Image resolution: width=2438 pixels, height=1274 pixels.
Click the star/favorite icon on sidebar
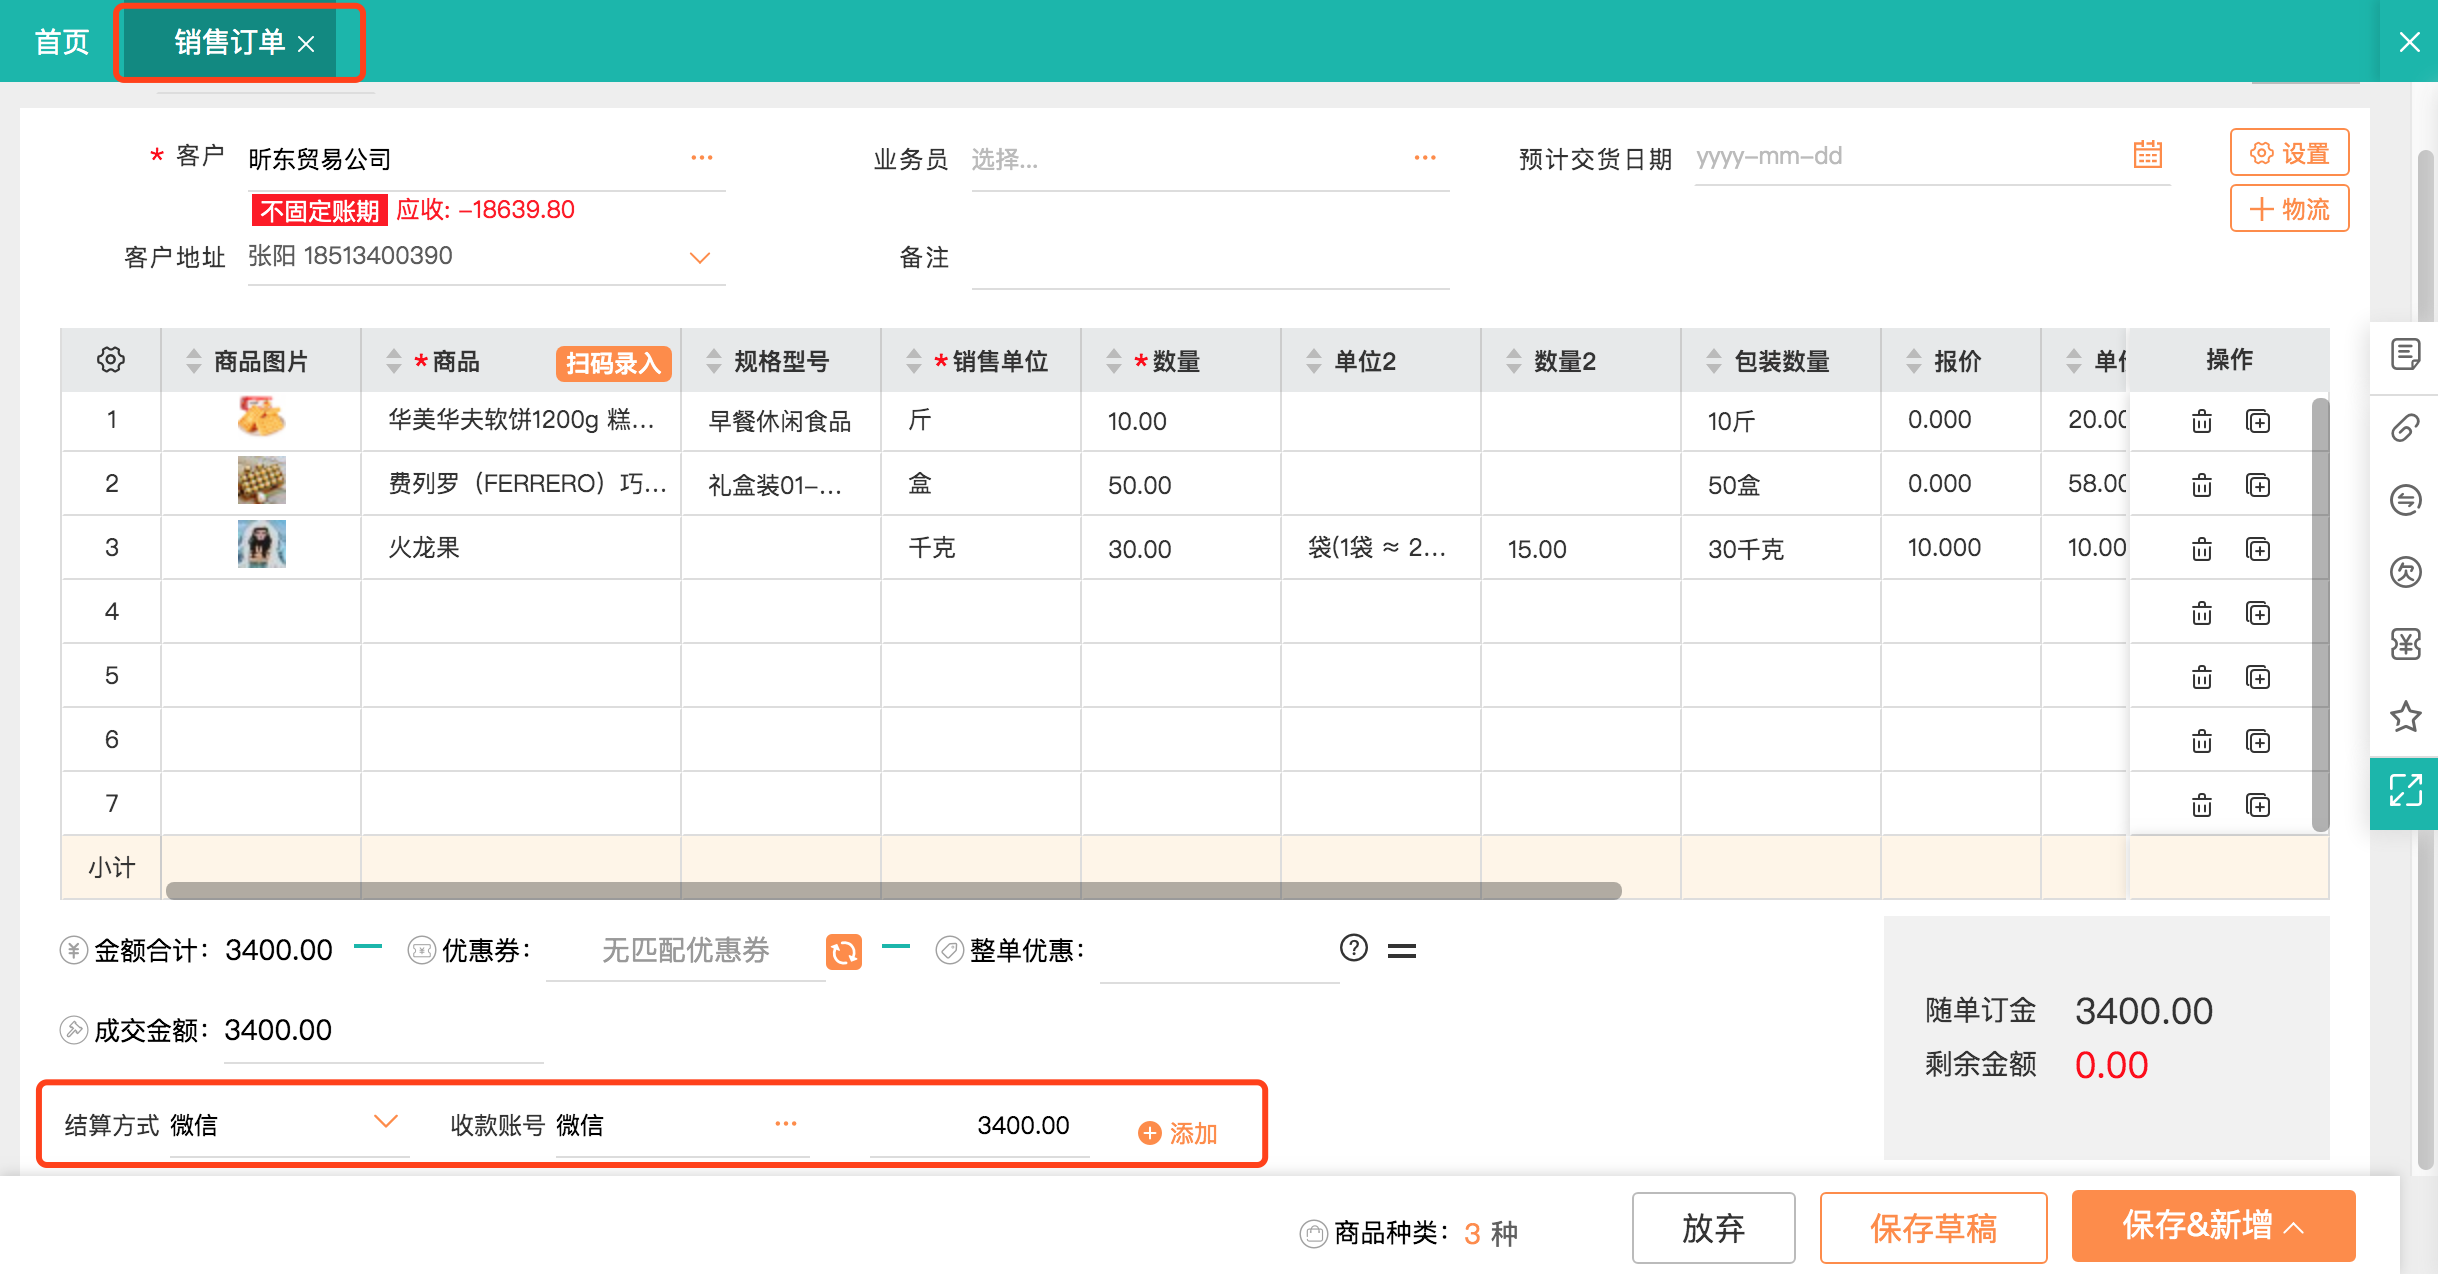[2403, 722]
